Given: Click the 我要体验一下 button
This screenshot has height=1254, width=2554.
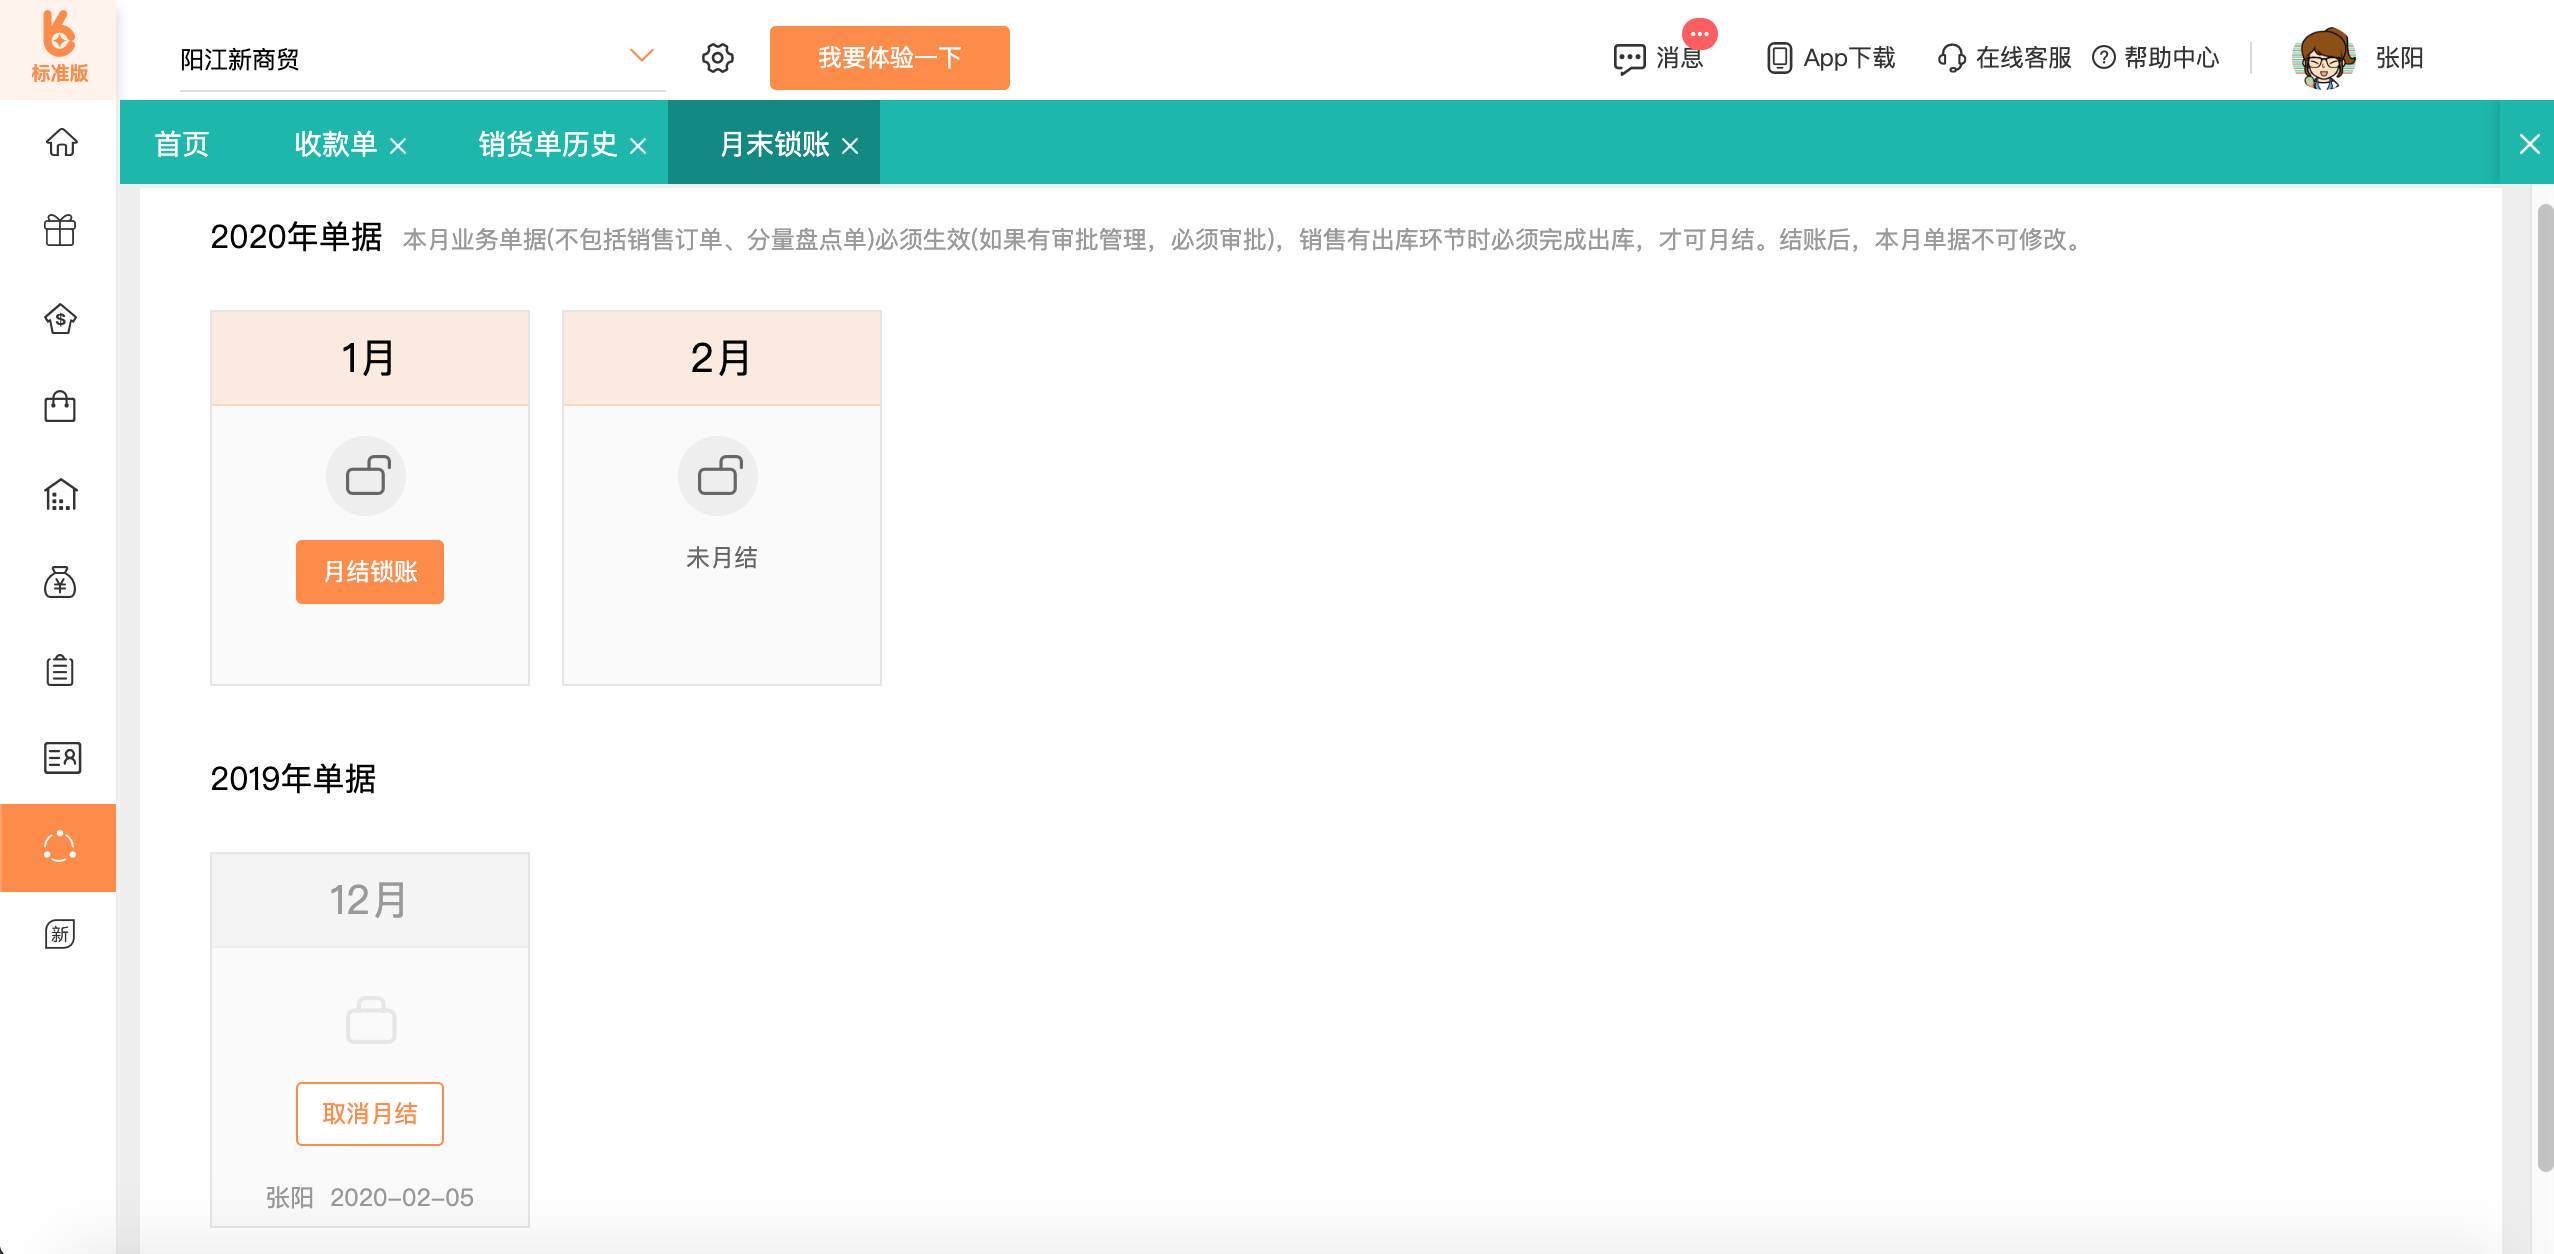Looking at the screenshot, I should (x=891, y=59).
